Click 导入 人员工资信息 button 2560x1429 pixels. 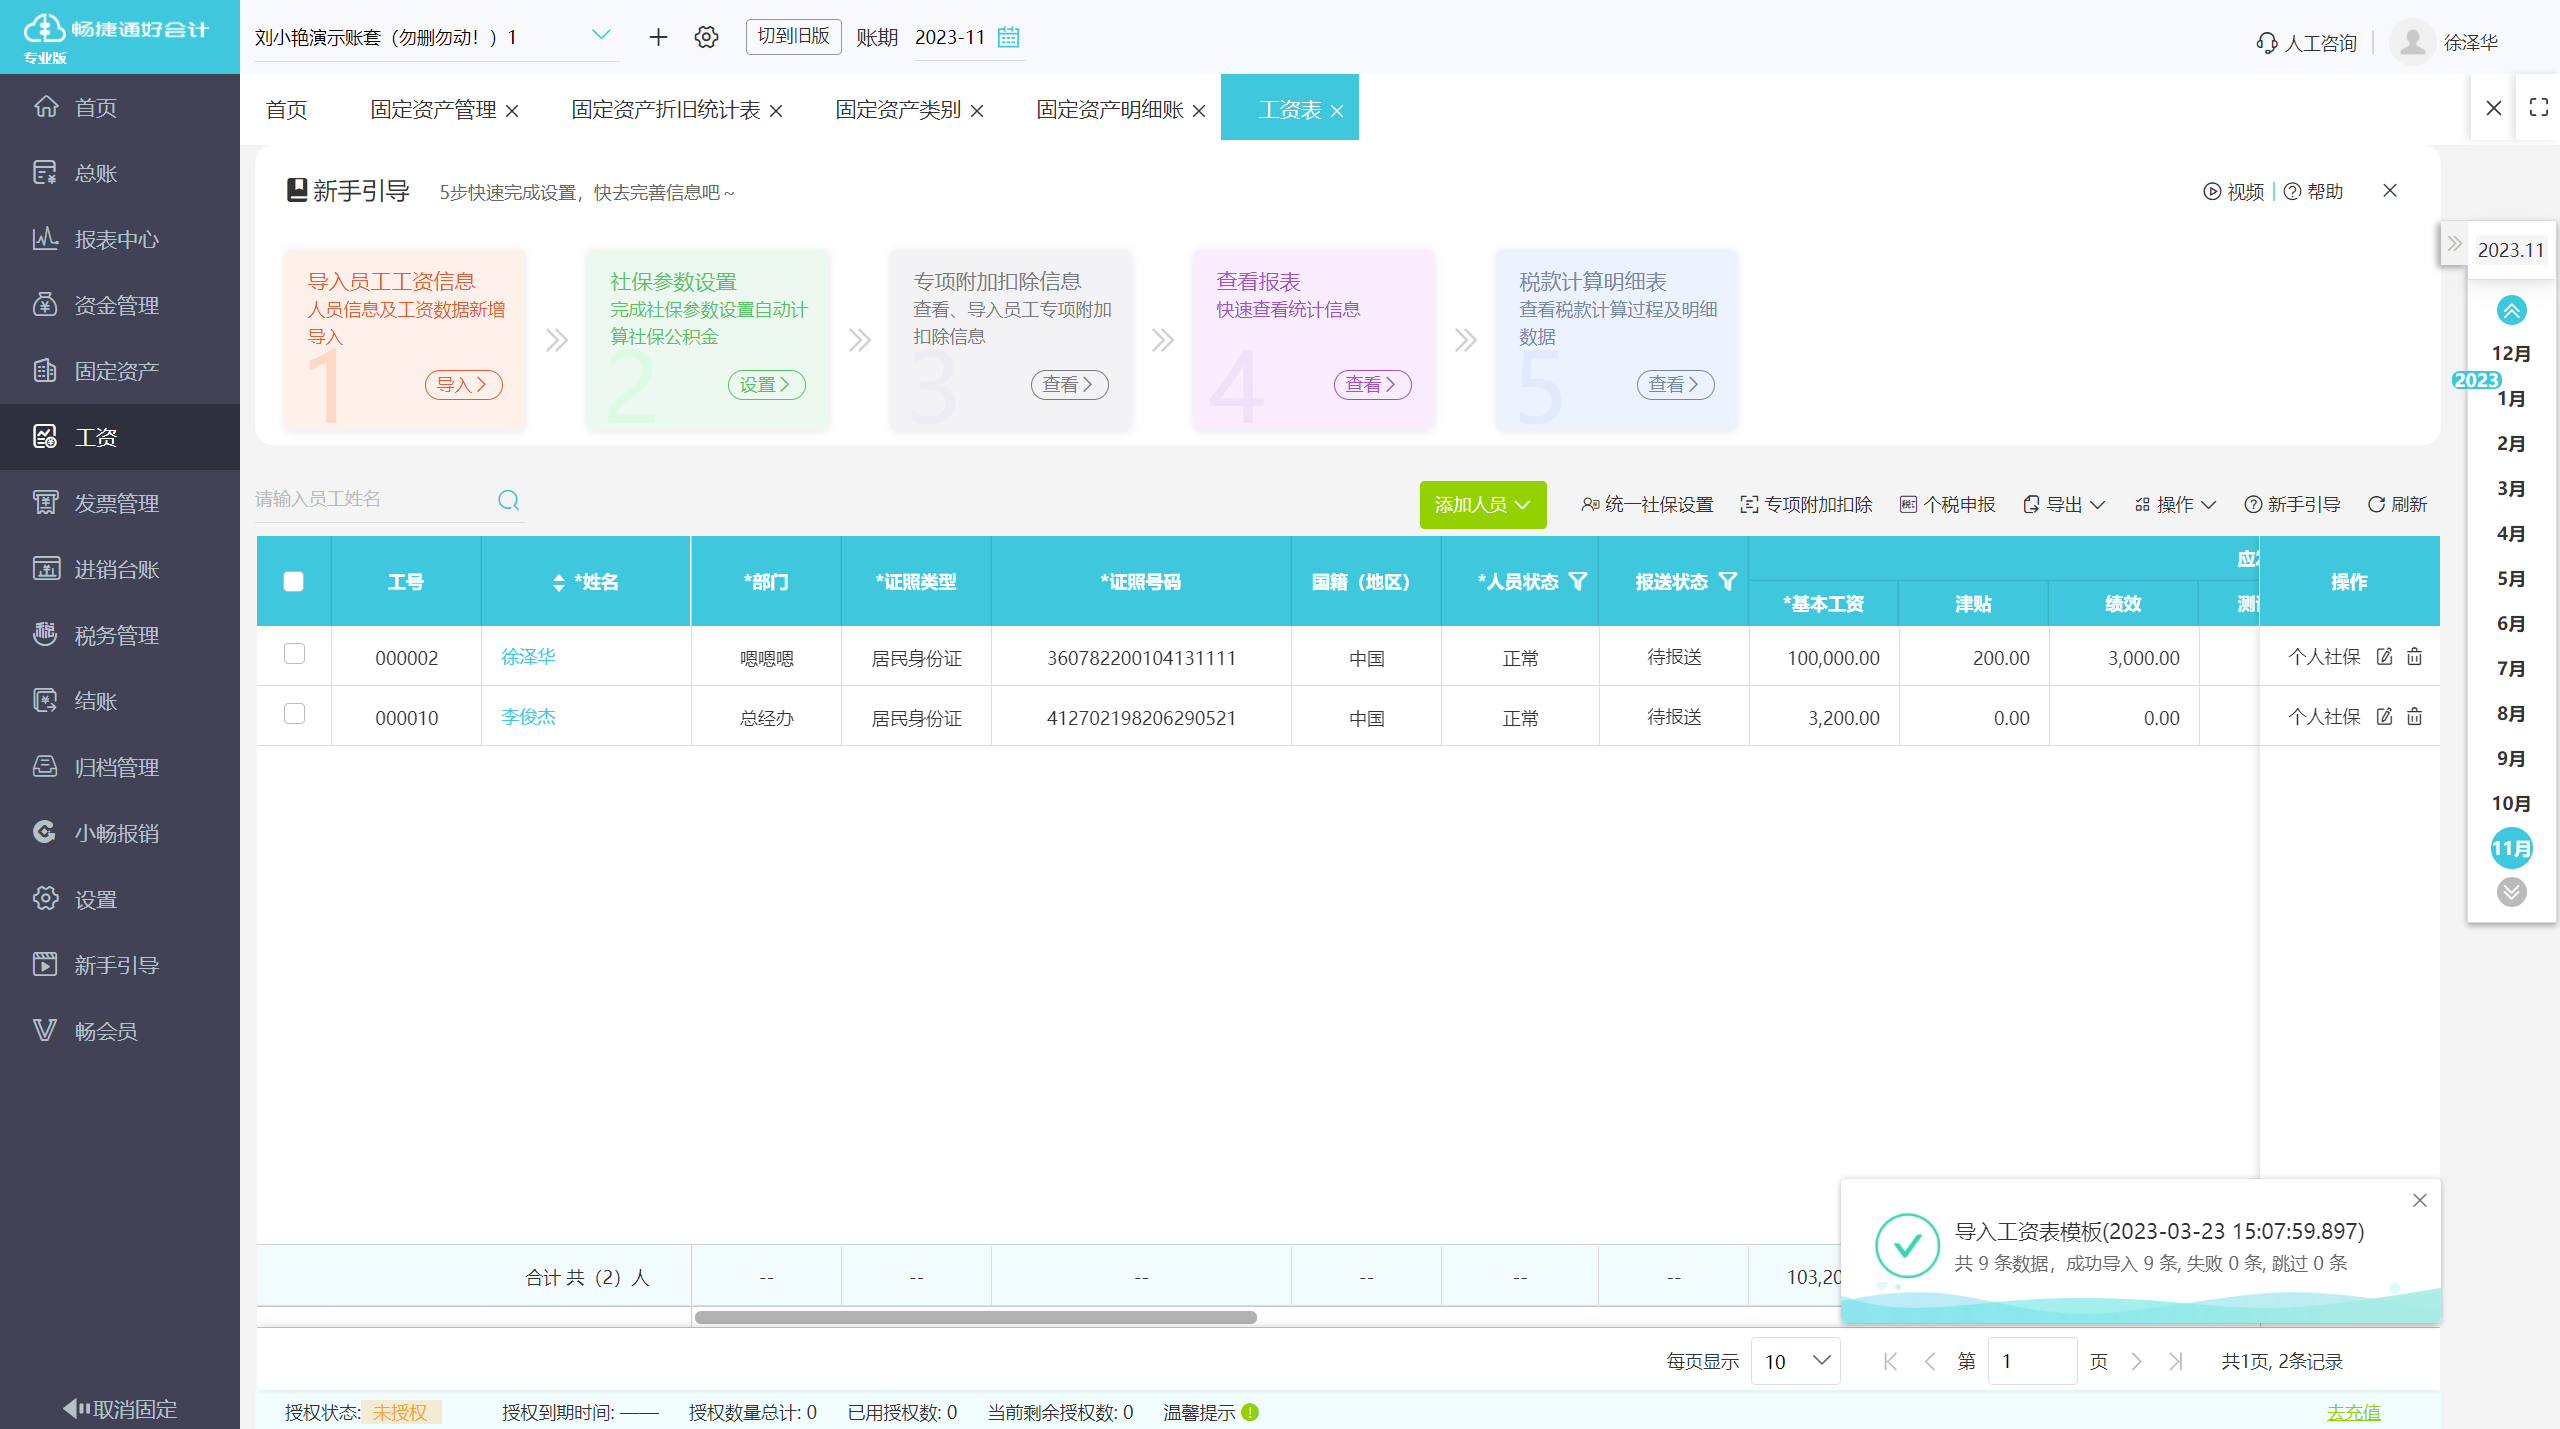coord(461,383)
